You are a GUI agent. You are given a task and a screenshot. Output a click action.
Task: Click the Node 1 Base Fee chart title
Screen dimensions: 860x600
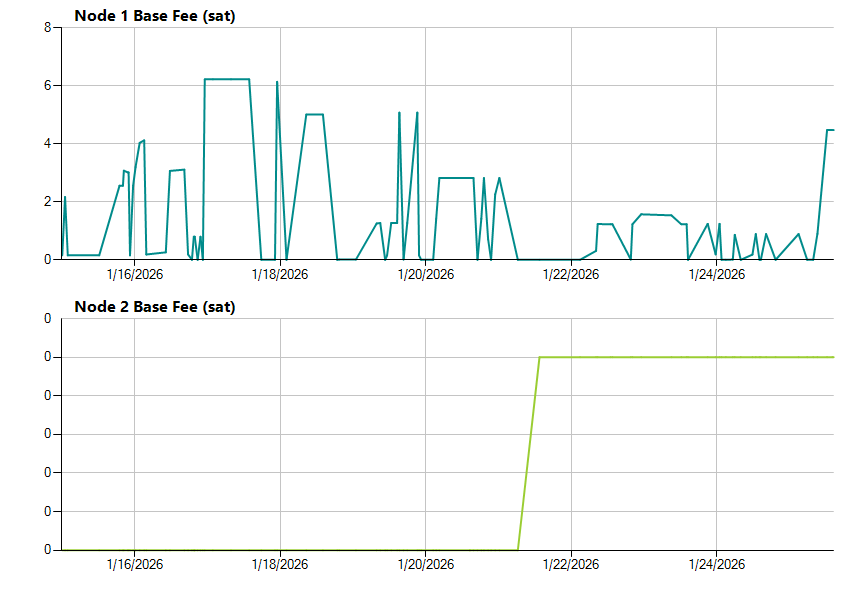coord(154,15)
